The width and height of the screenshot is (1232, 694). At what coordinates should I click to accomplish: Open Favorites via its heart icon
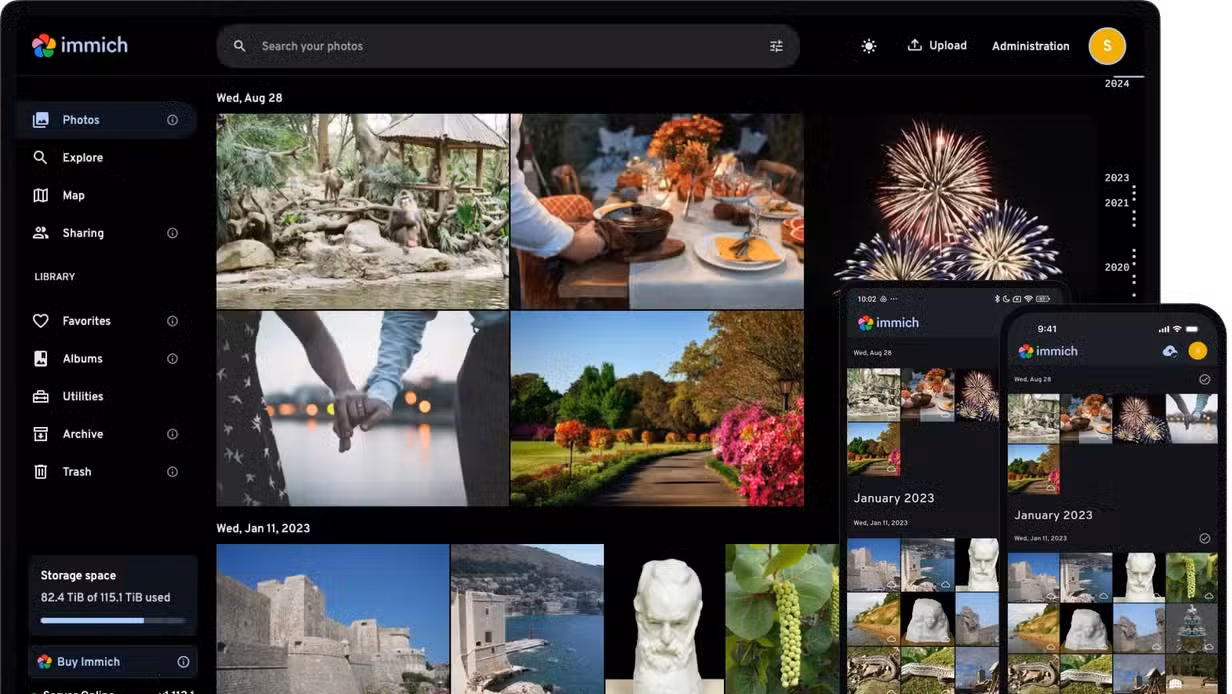41,321
